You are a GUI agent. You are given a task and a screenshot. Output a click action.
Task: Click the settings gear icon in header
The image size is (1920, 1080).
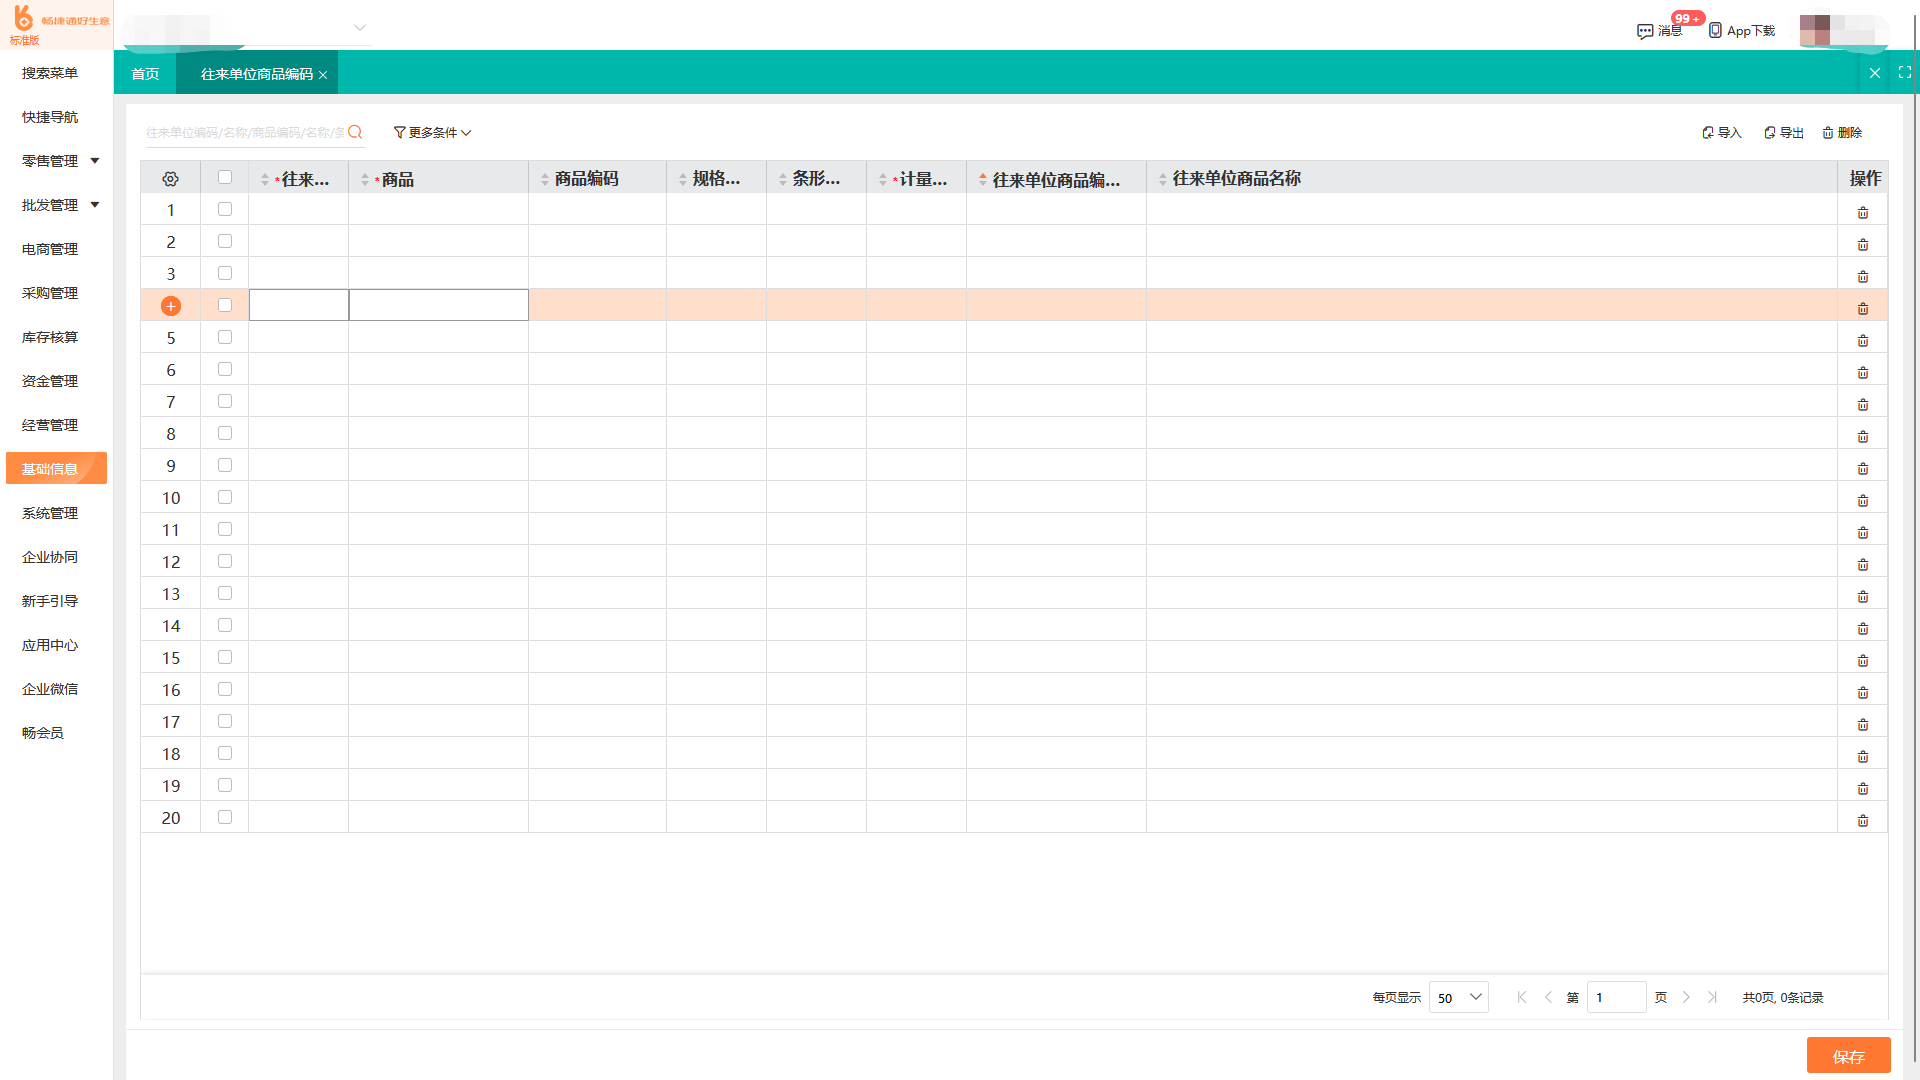click(171, 178)
